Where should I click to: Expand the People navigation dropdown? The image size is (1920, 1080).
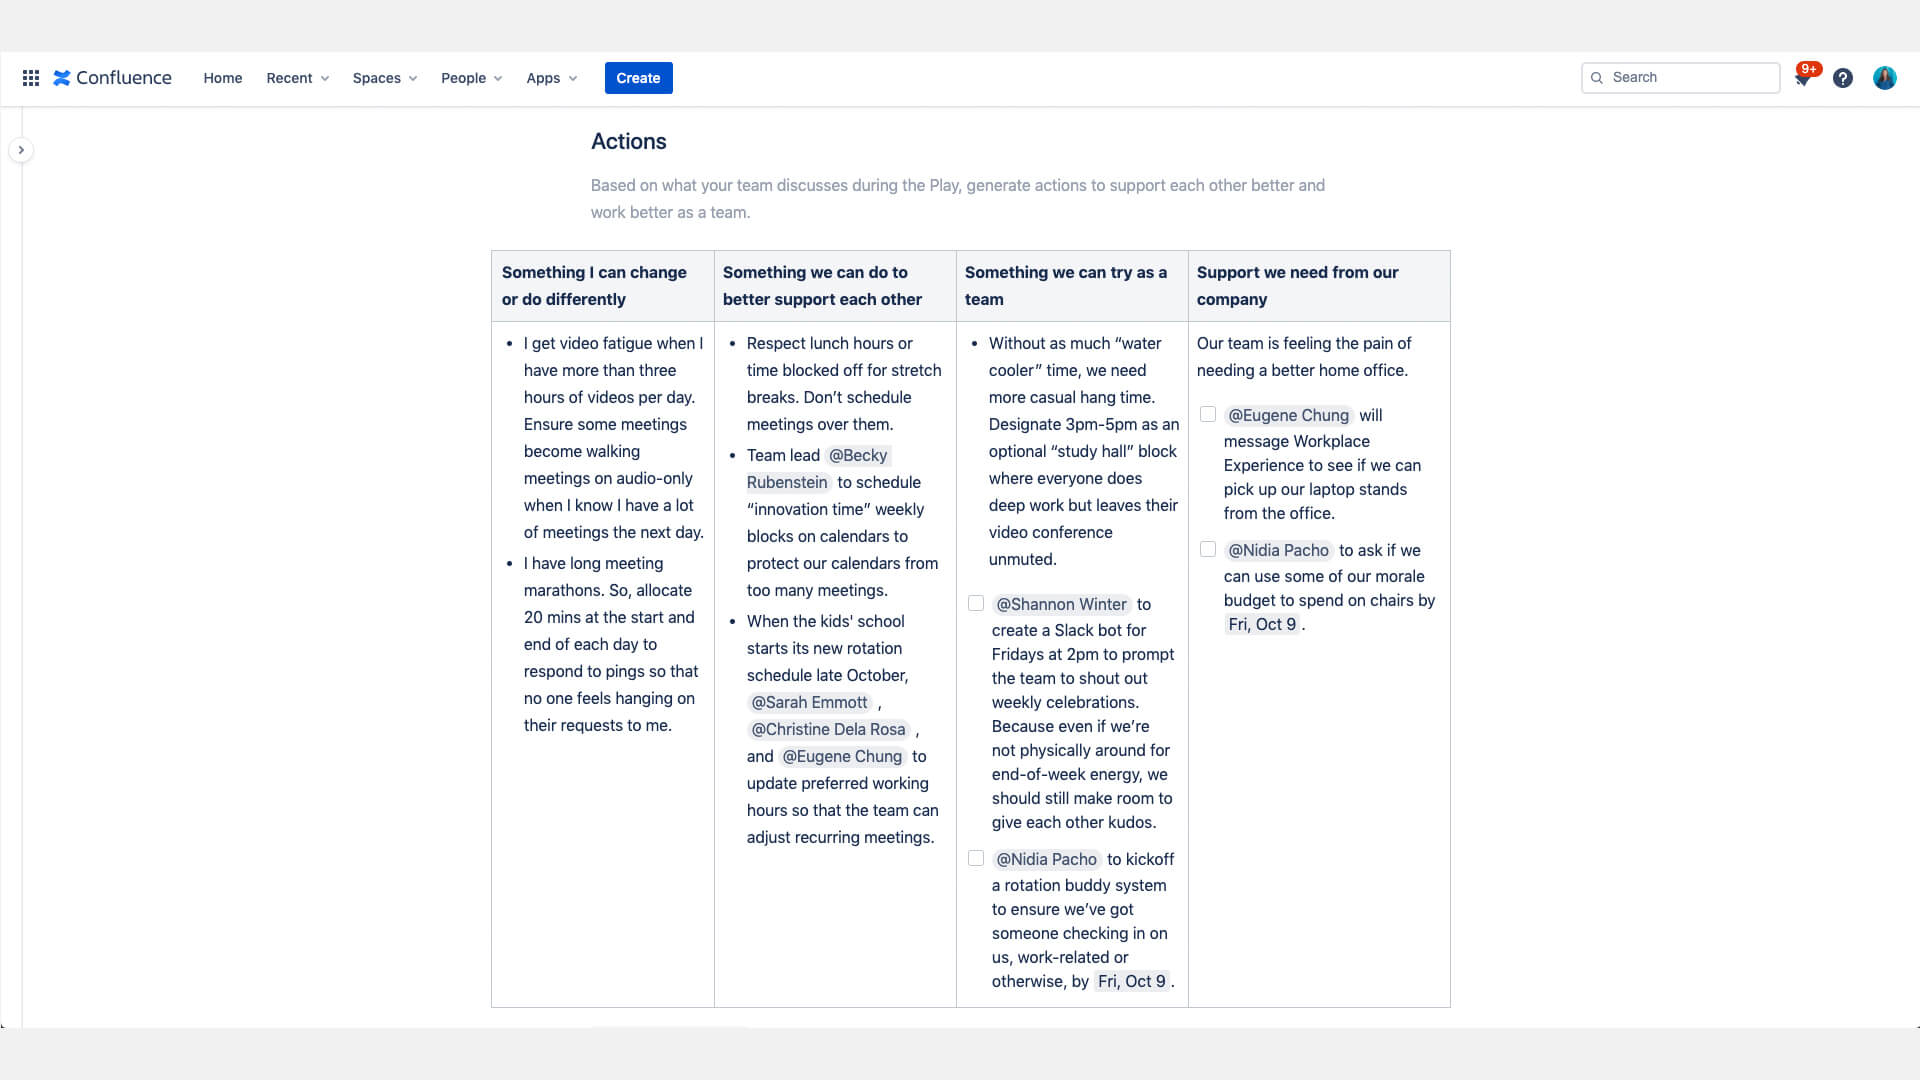[x=471, y=78]
